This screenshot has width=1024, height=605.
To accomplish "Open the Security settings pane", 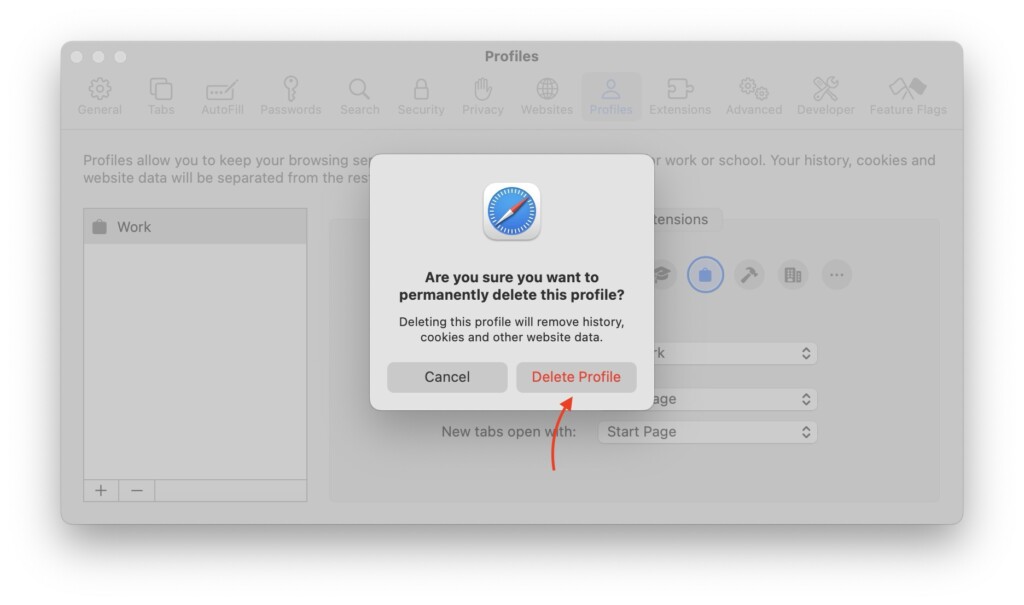I will [421, 96].
